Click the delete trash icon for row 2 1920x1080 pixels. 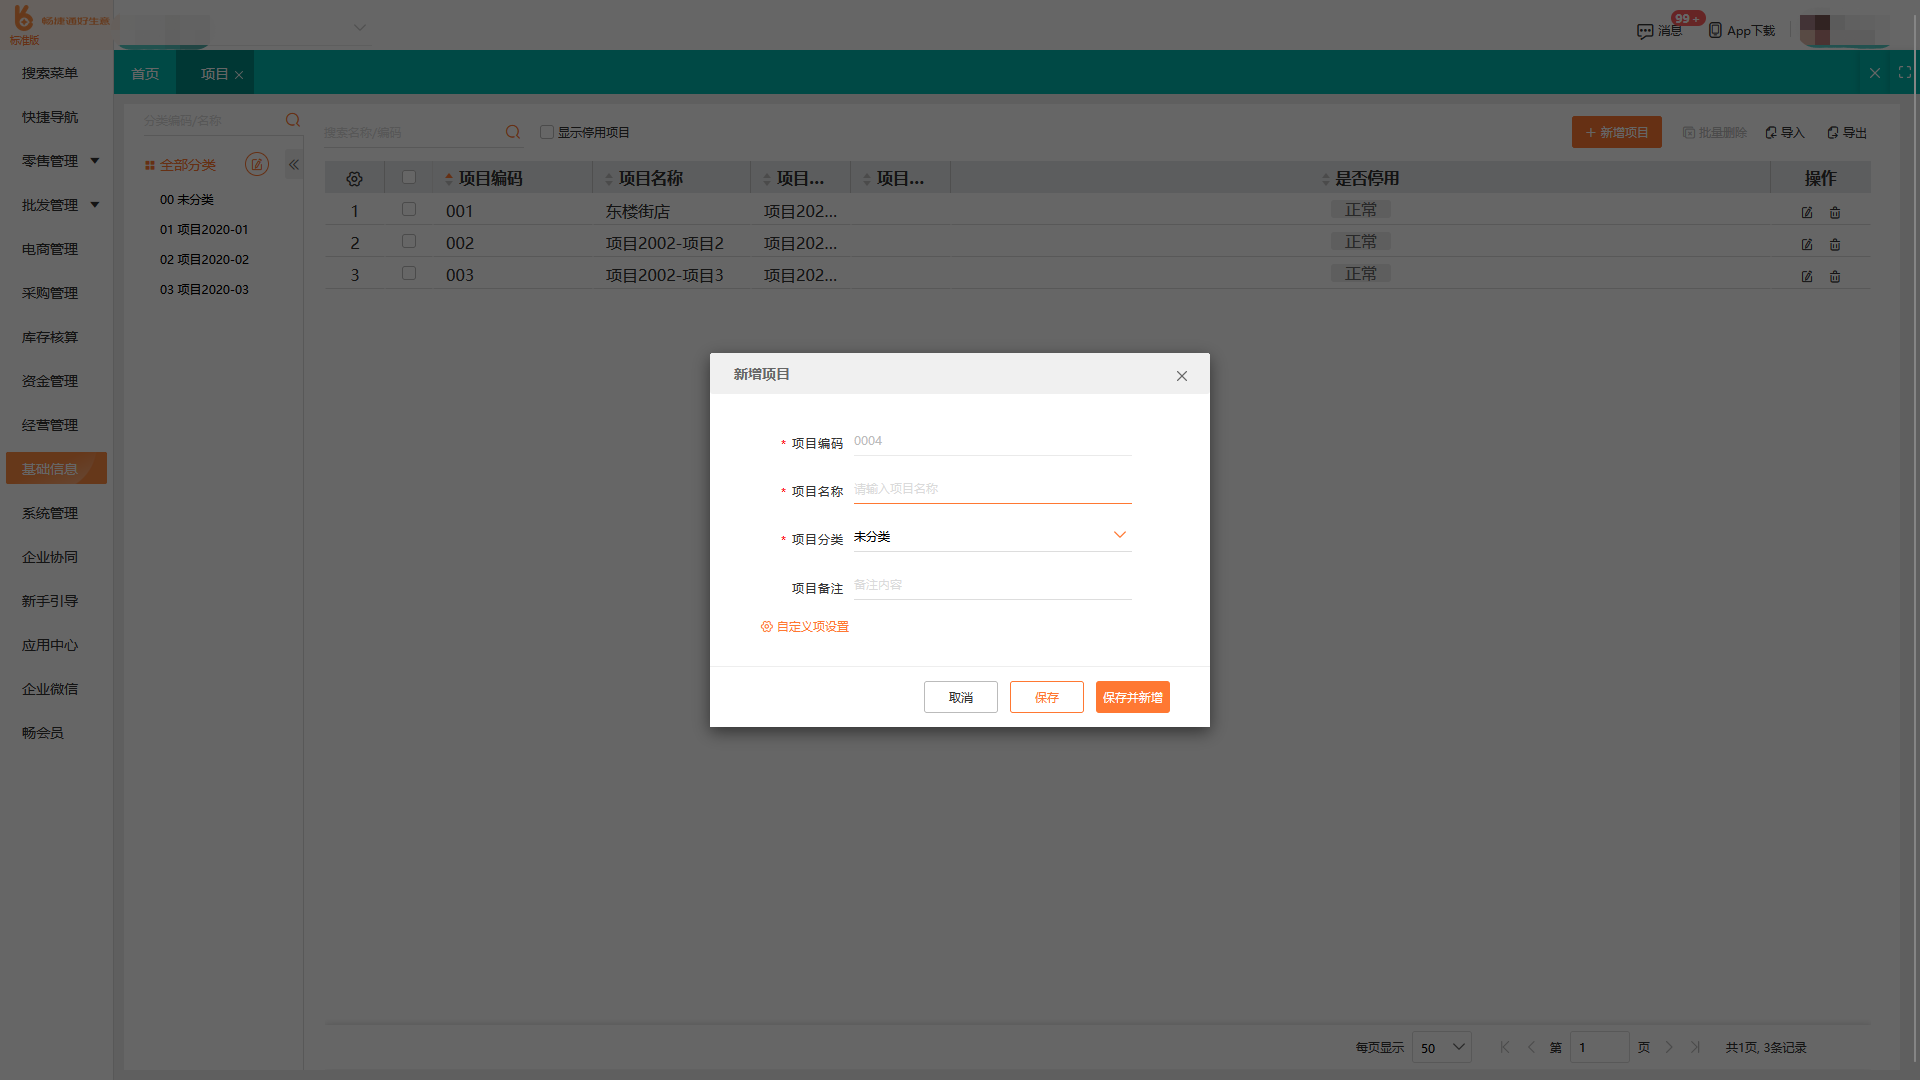[1834, 244]
